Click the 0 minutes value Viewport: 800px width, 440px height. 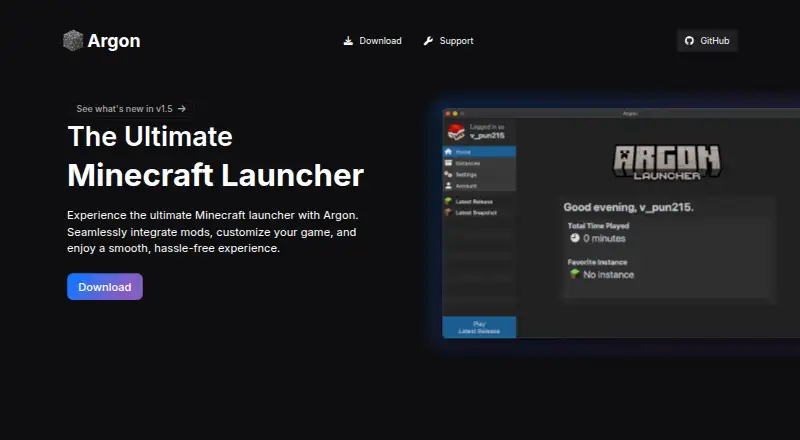coord(604,238)
